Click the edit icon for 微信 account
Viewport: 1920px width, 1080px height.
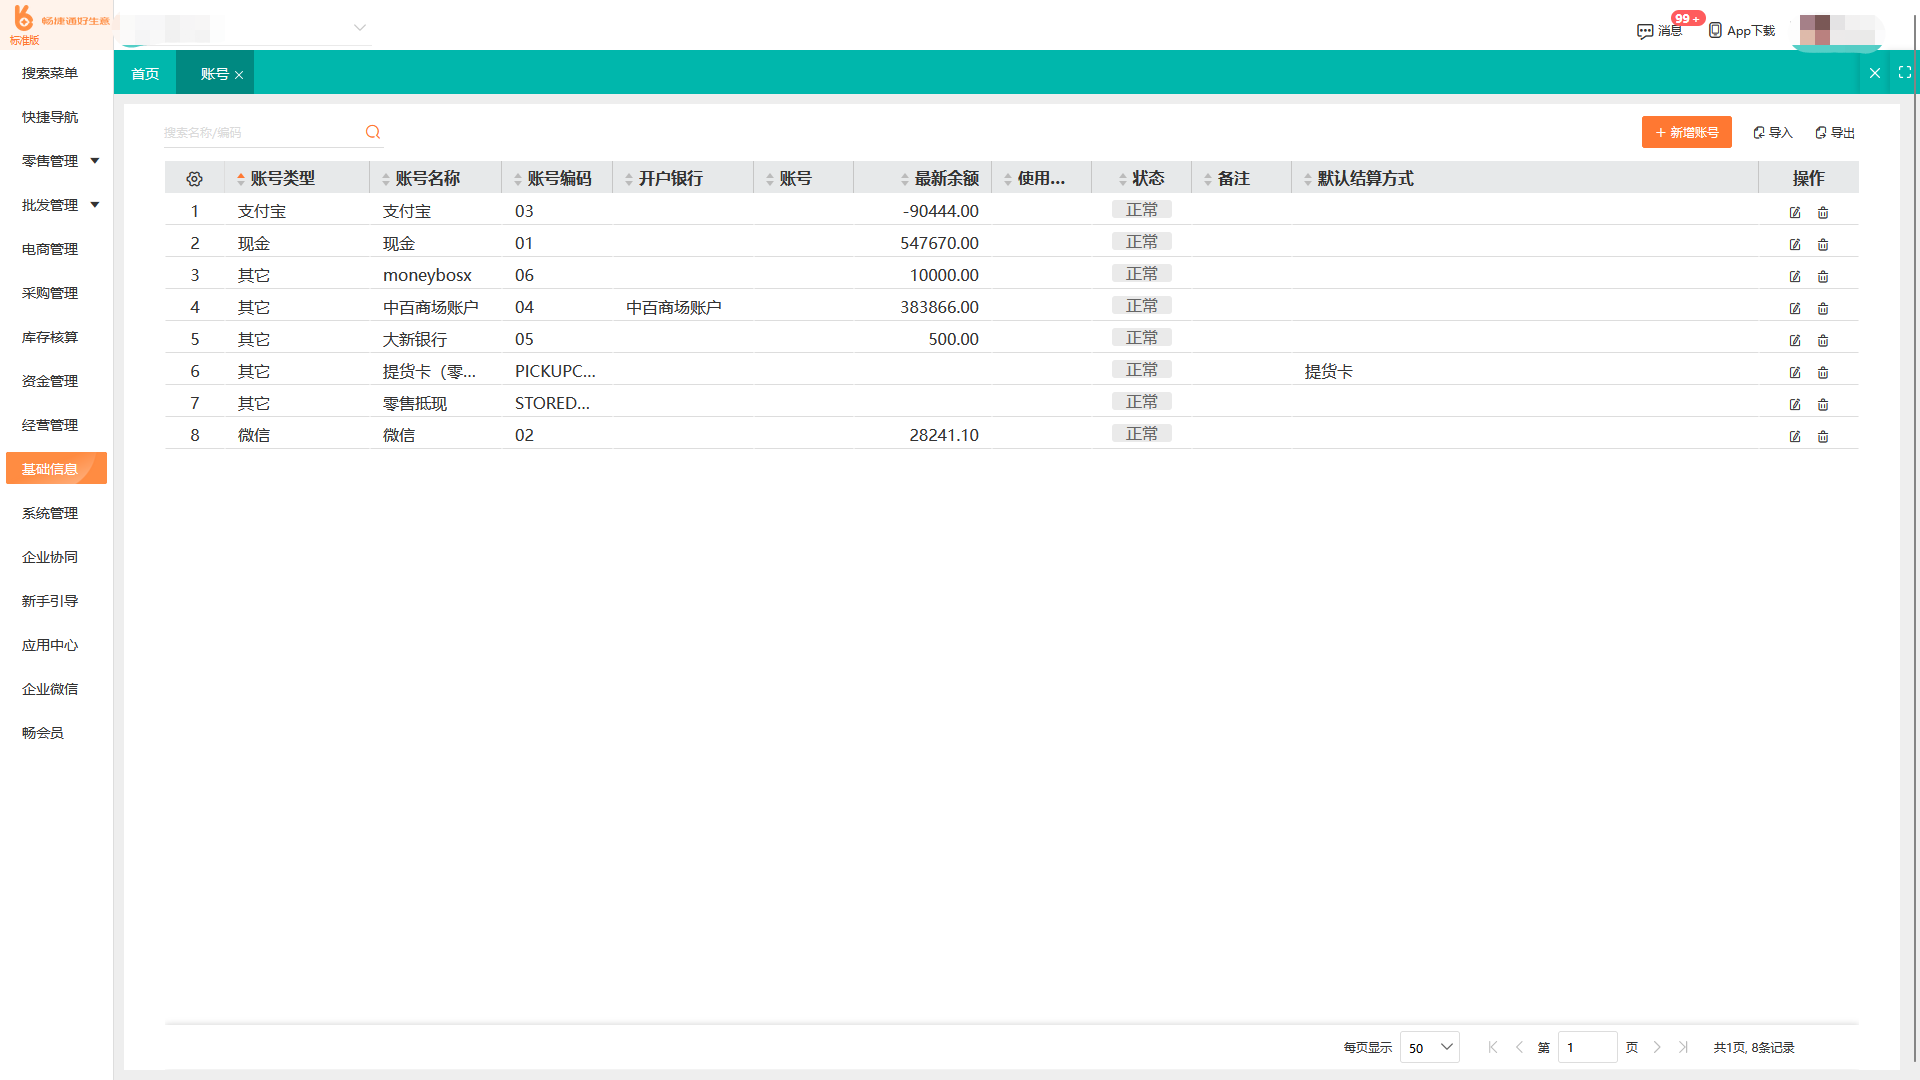tap(1795, 436)
